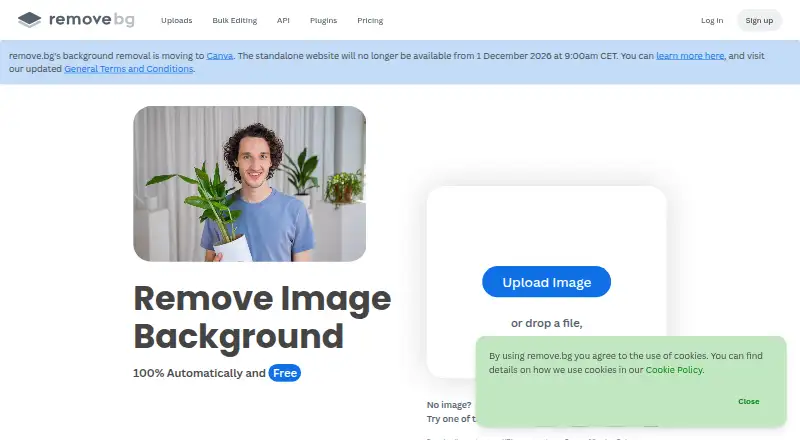
Task: Open General Terms and Conditions link
Action: pyautogui.click(x=129, y=69)
